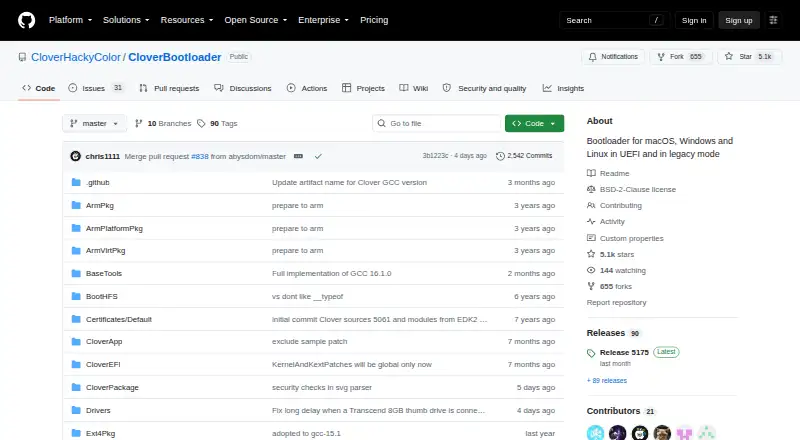
Task: Switch to the Issues tab
Action: 96,88
